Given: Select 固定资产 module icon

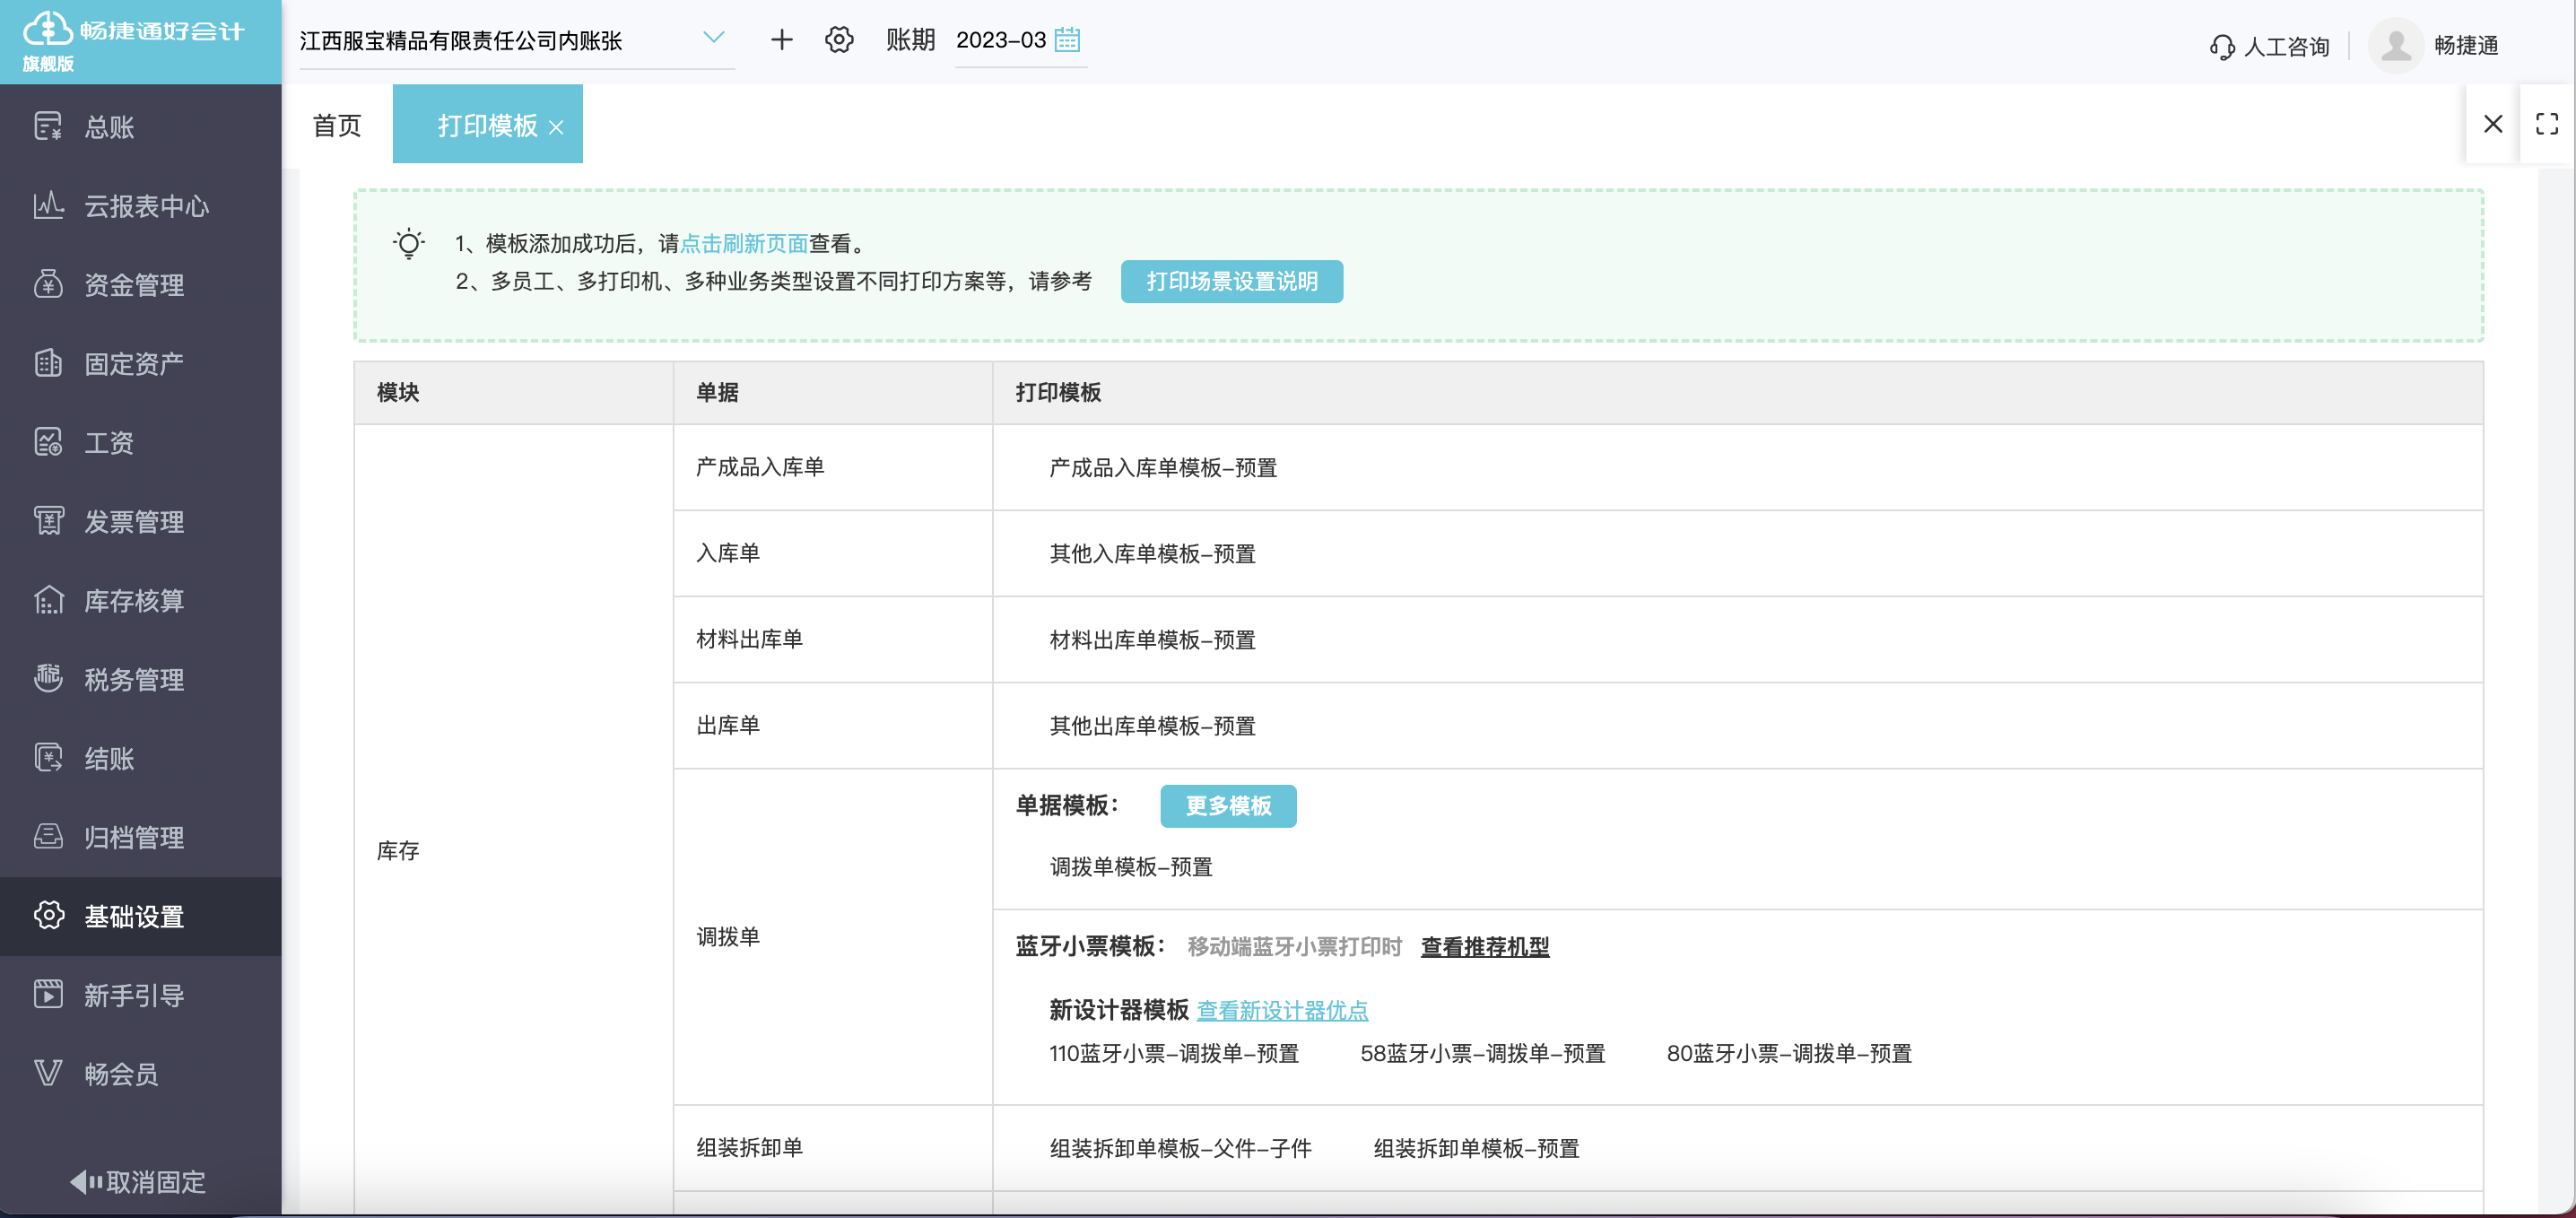Looking at the screenshot, I should 44,363.
